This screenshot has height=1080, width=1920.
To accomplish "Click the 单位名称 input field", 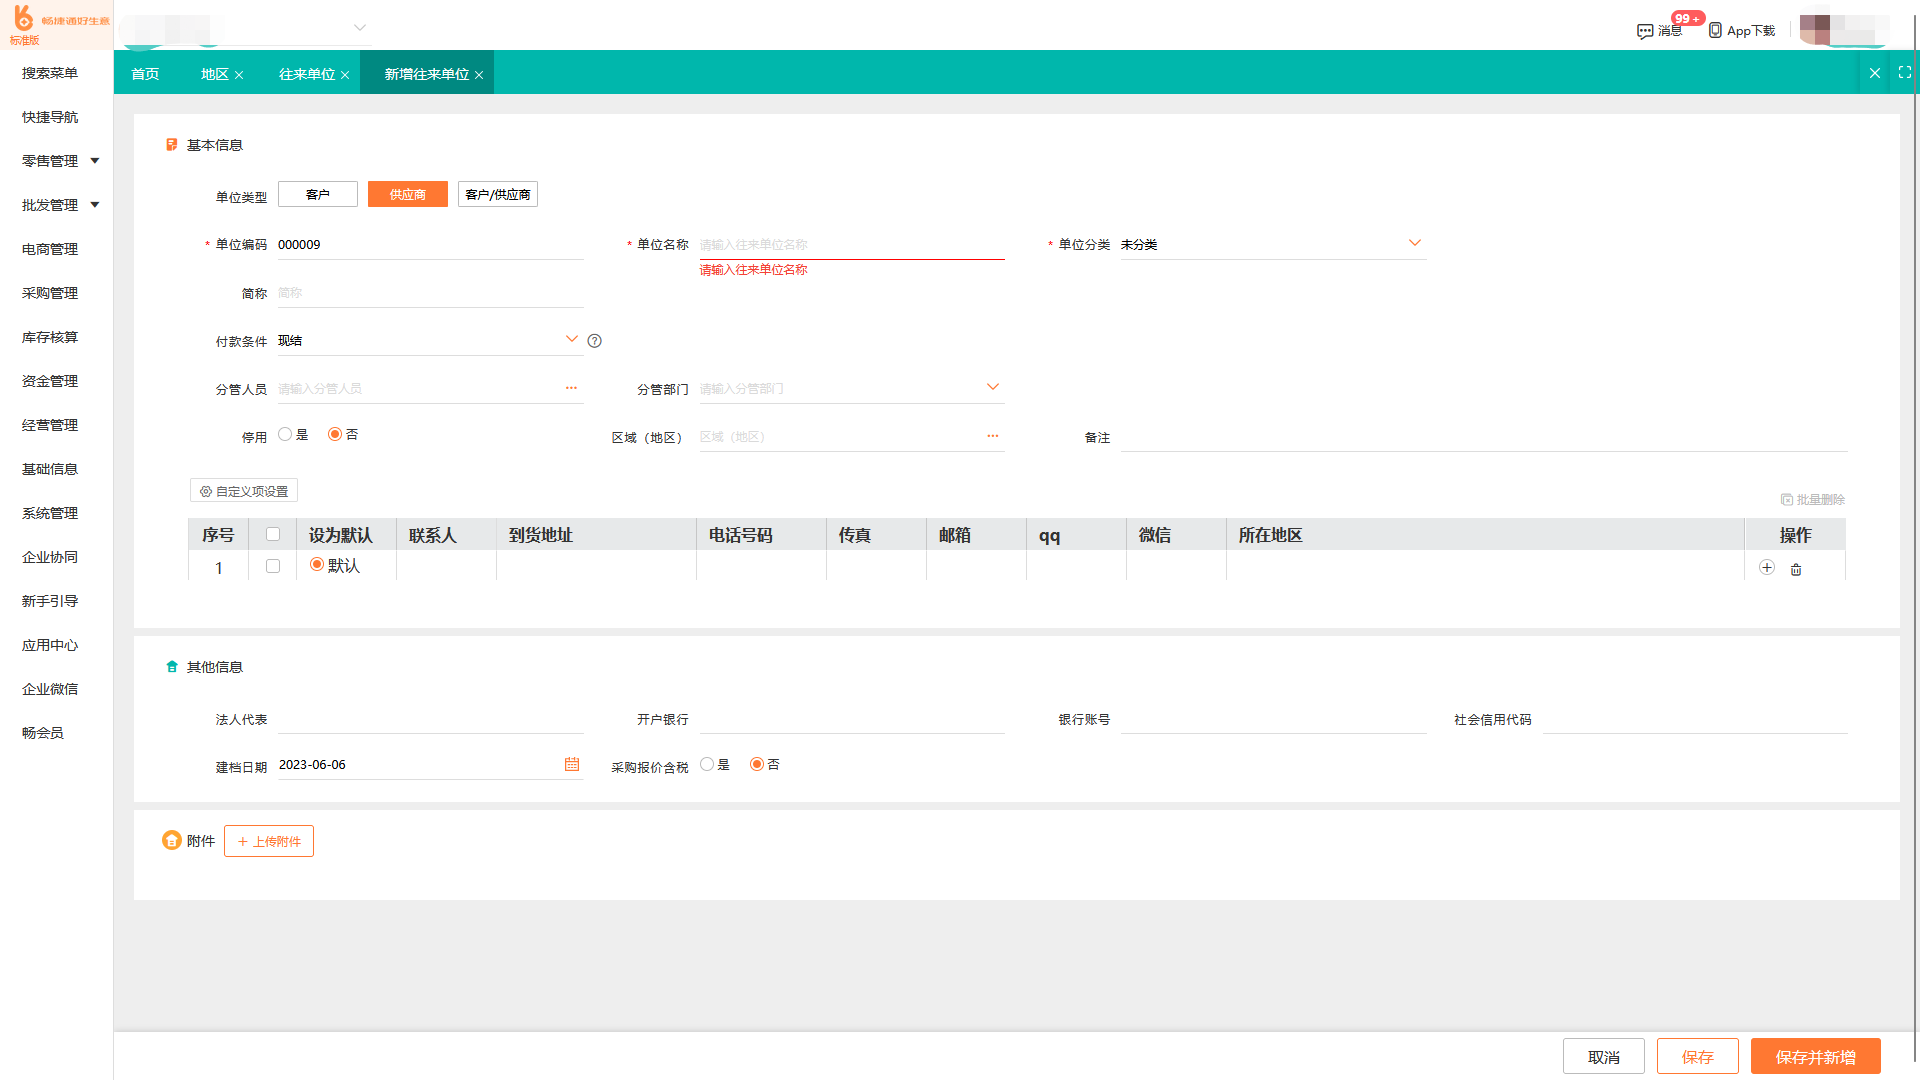I will pos(851,244).
